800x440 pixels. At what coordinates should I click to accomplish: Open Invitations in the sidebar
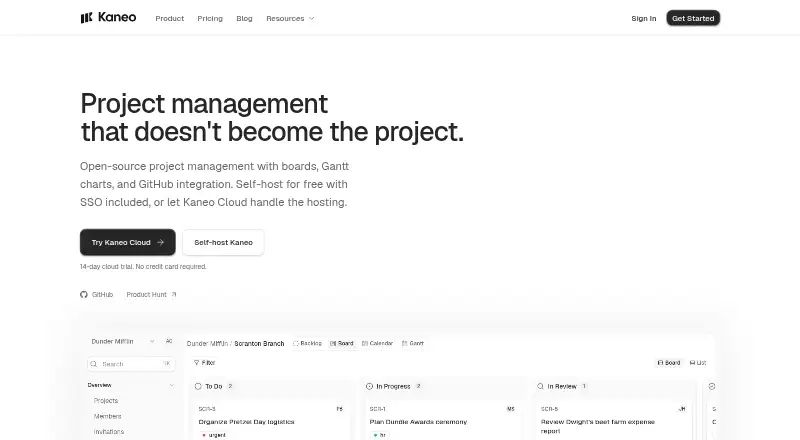click(109, 431)
